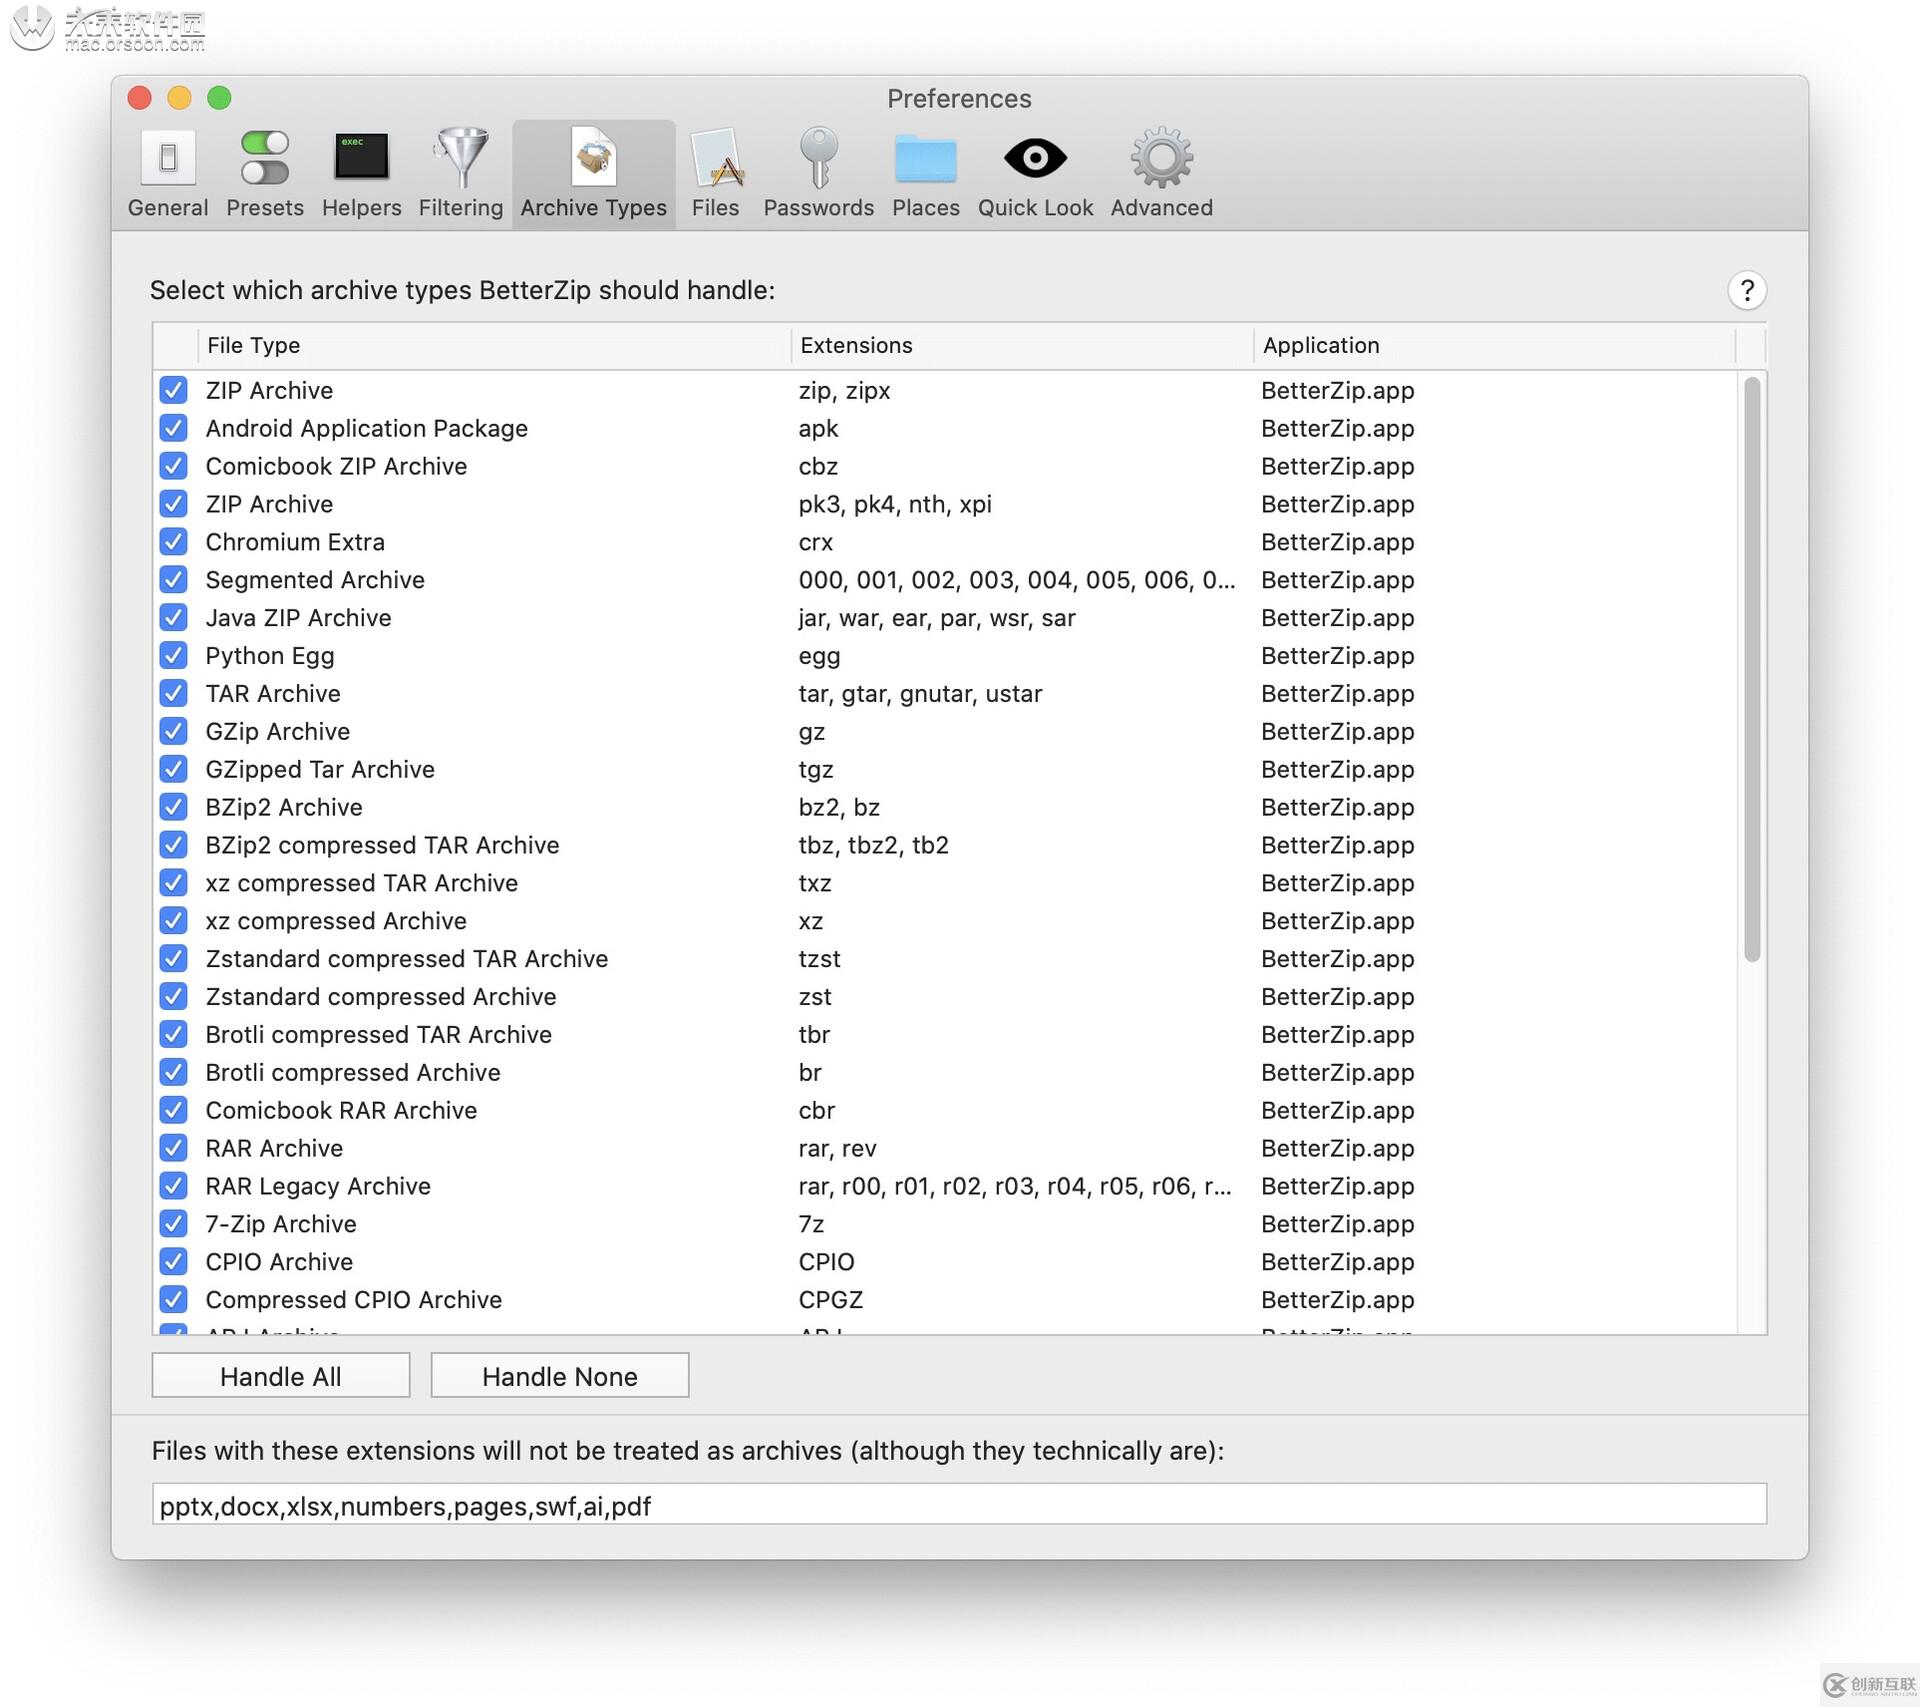Open the Passwords preferences section
Screen dimensions: 1920x1707
pyautogui.click(x=819, y=171)
